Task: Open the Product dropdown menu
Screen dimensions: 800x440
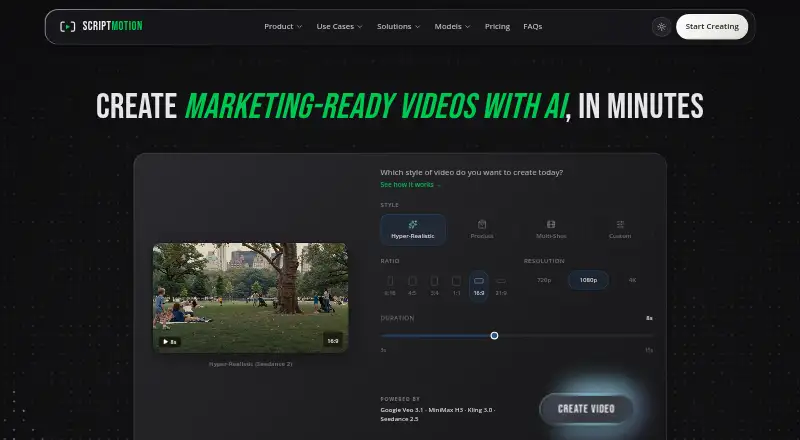Action: [283, 27]
